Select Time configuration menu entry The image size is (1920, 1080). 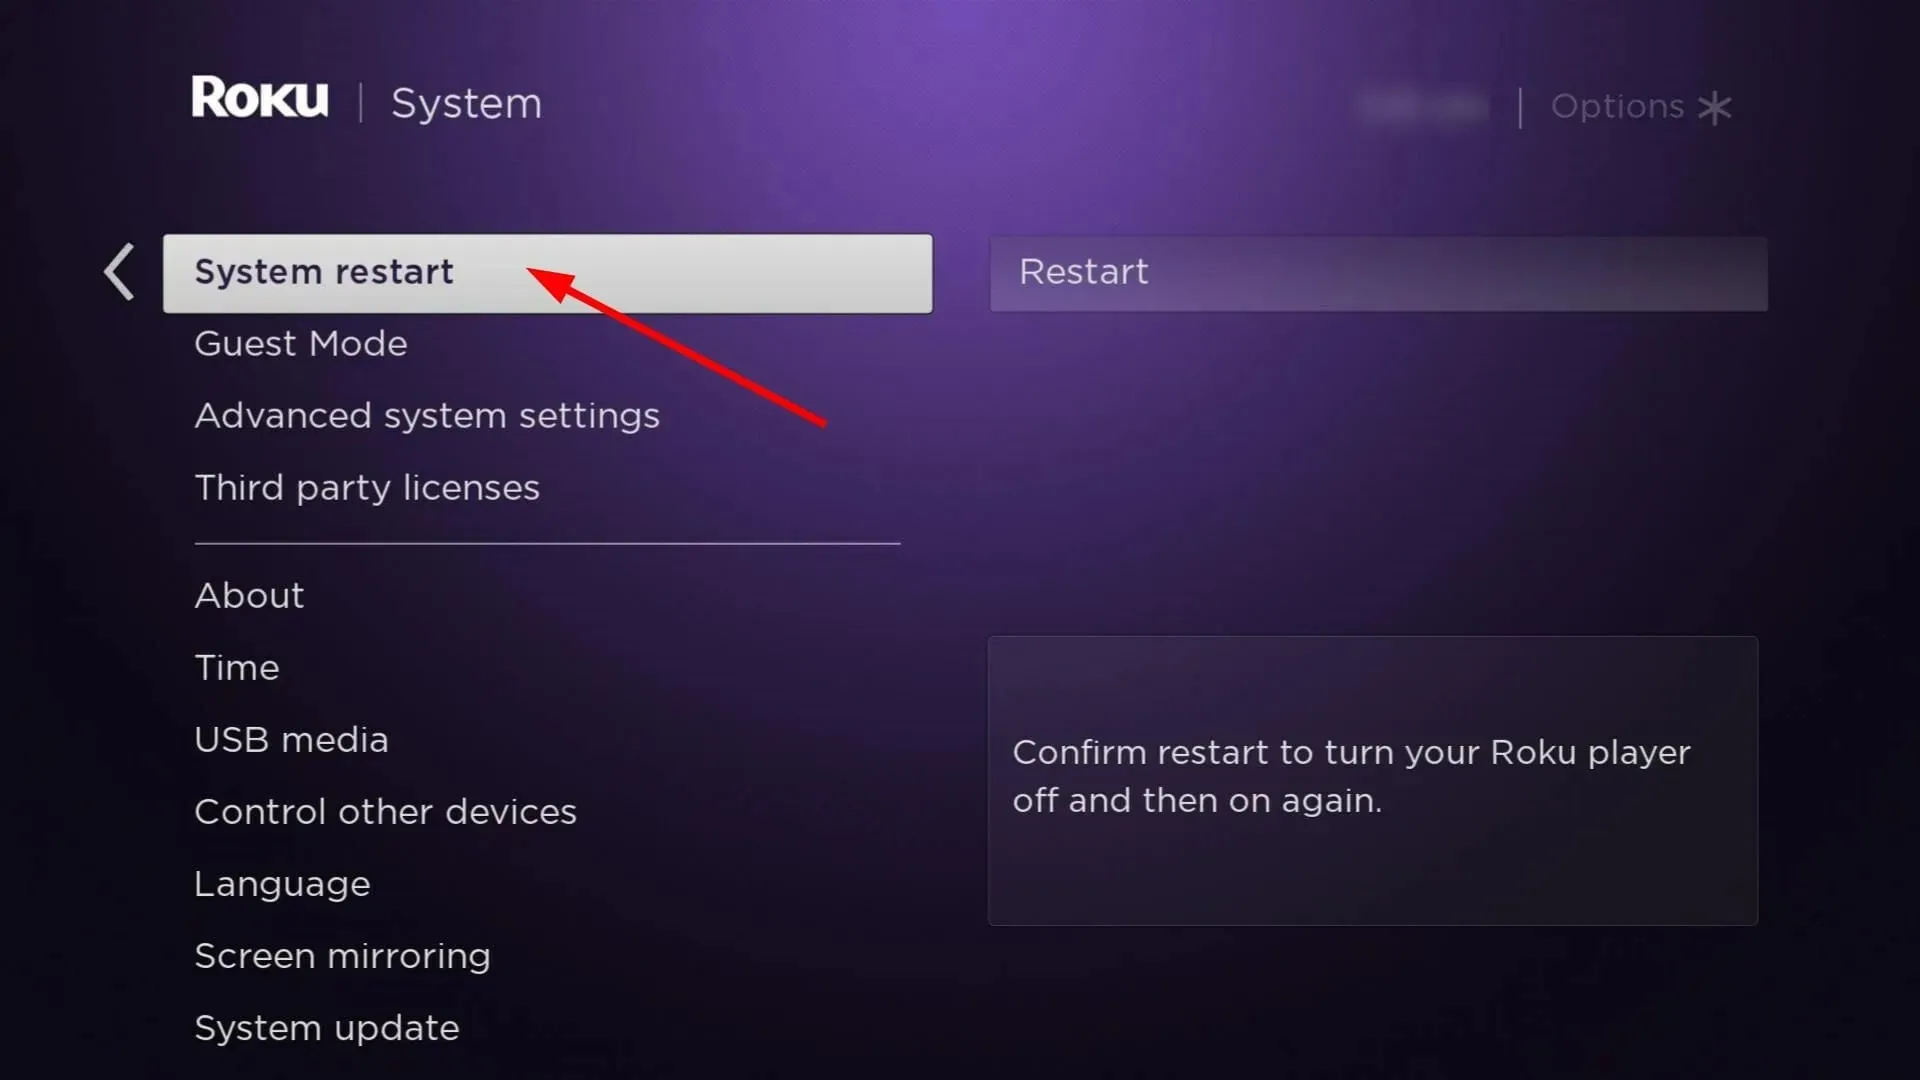click(236, 667)
